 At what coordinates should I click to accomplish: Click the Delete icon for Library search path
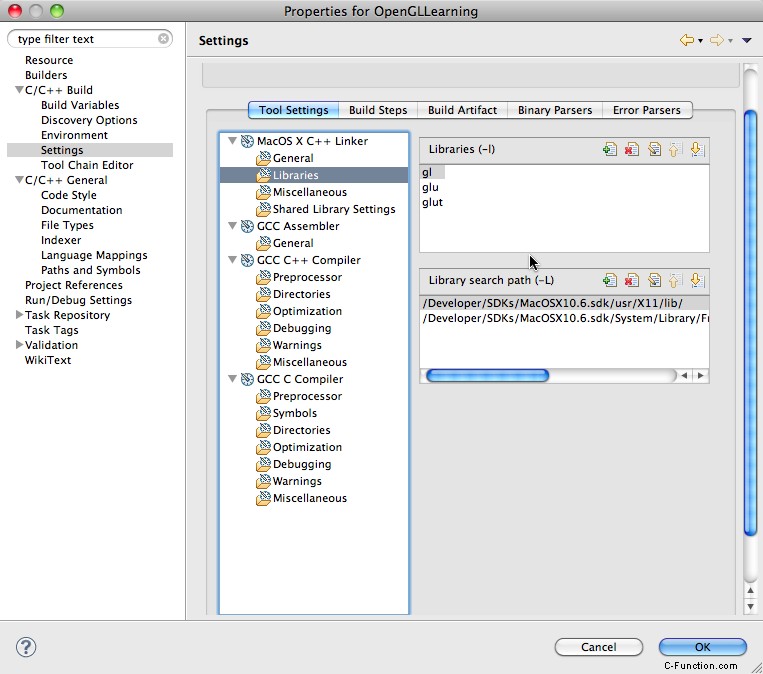point(631,281)
